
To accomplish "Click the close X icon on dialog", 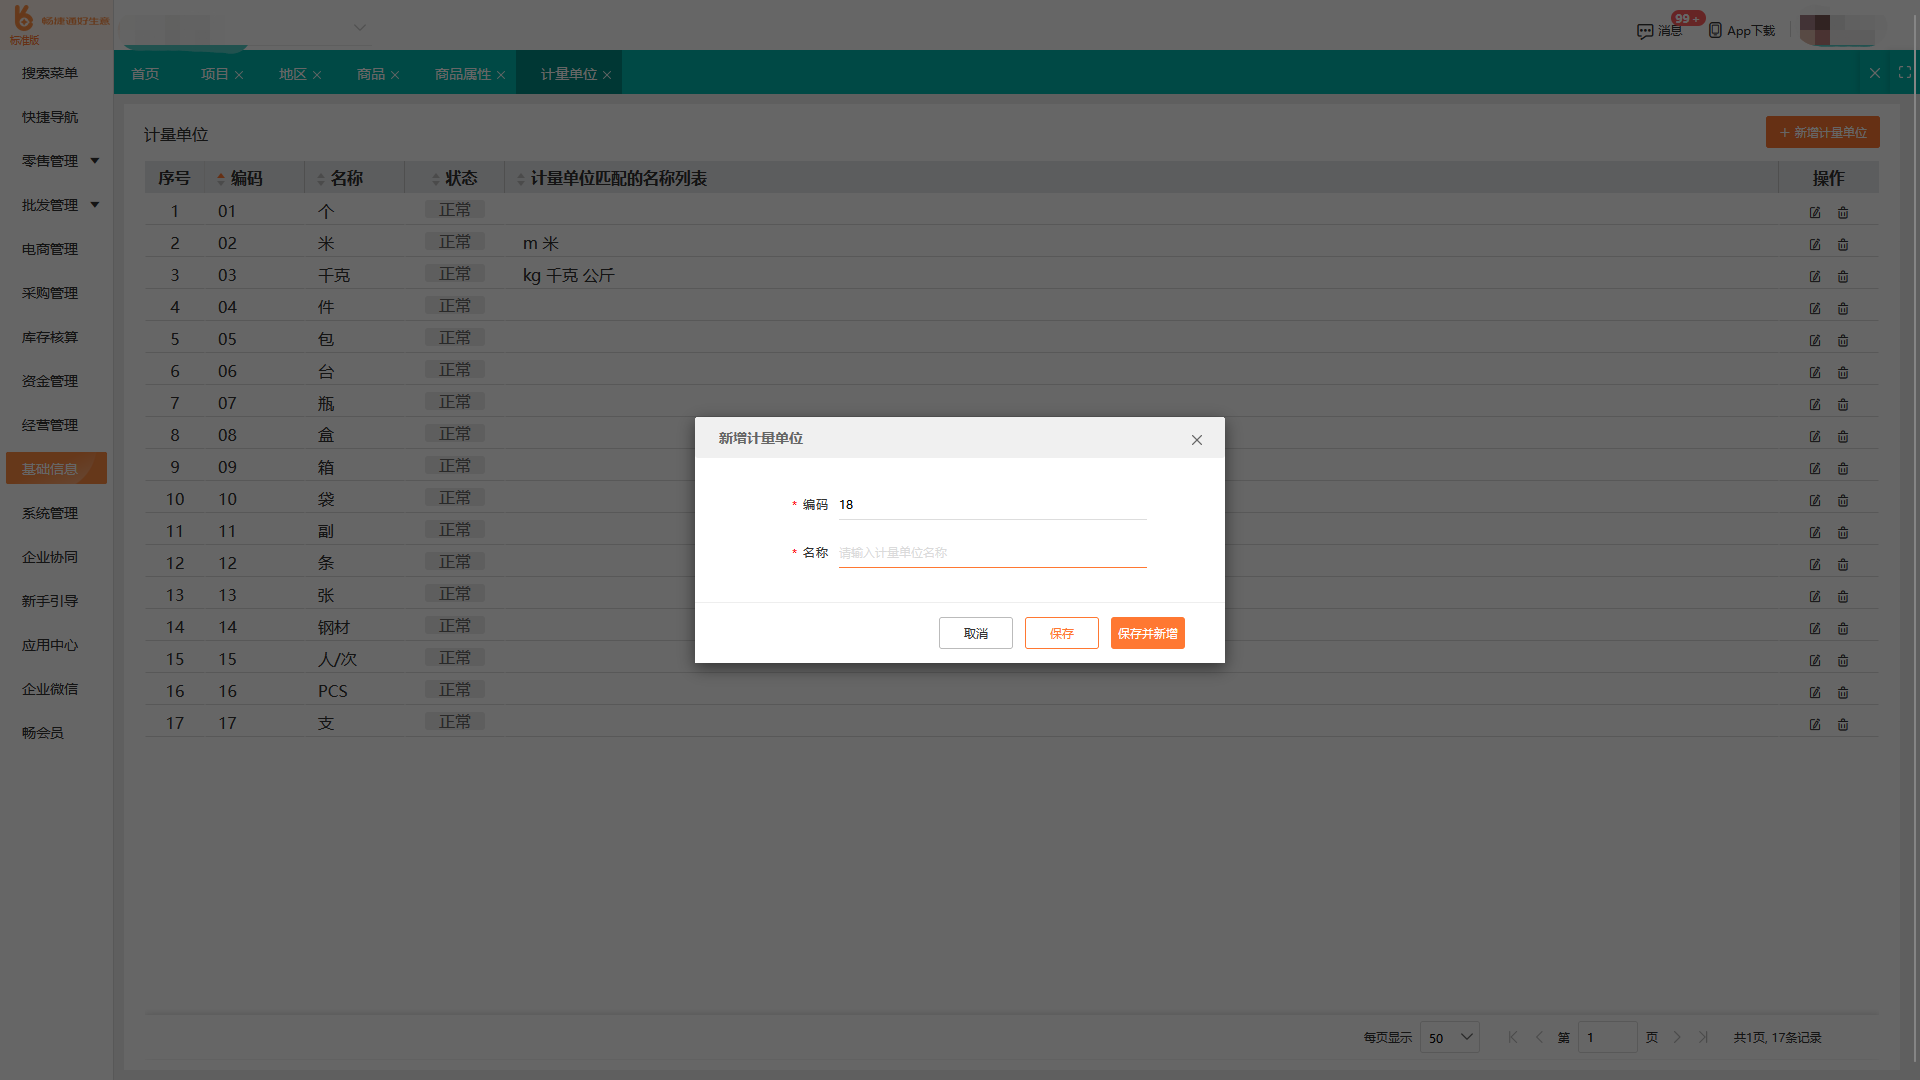I will point(1197,439).
